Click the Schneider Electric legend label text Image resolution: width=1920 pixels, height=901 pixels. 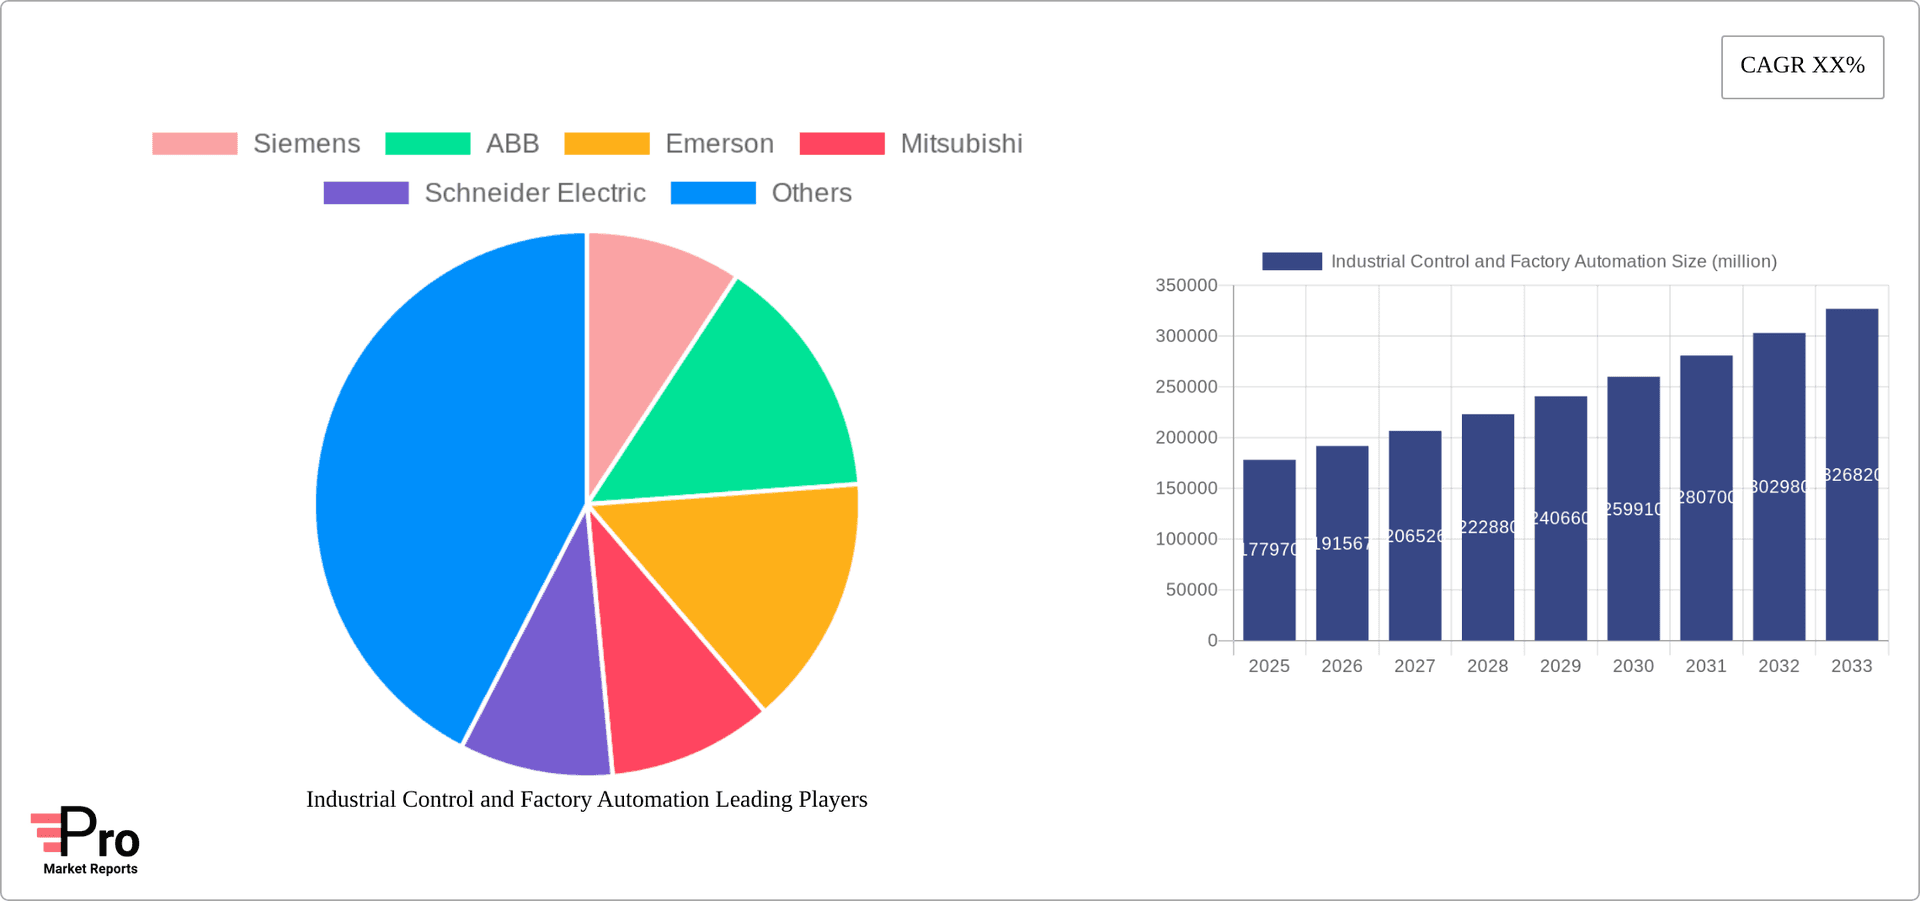(x=536, y=192)
